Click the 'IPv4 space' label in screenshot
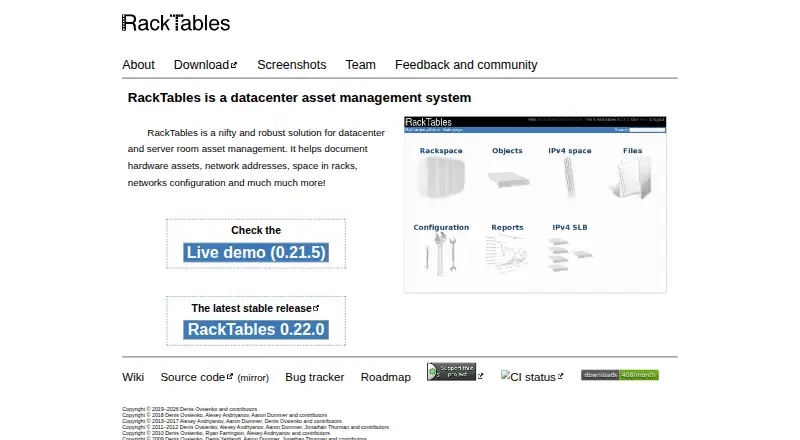This screenshot has height=440, width=800. tap(570, 151)
